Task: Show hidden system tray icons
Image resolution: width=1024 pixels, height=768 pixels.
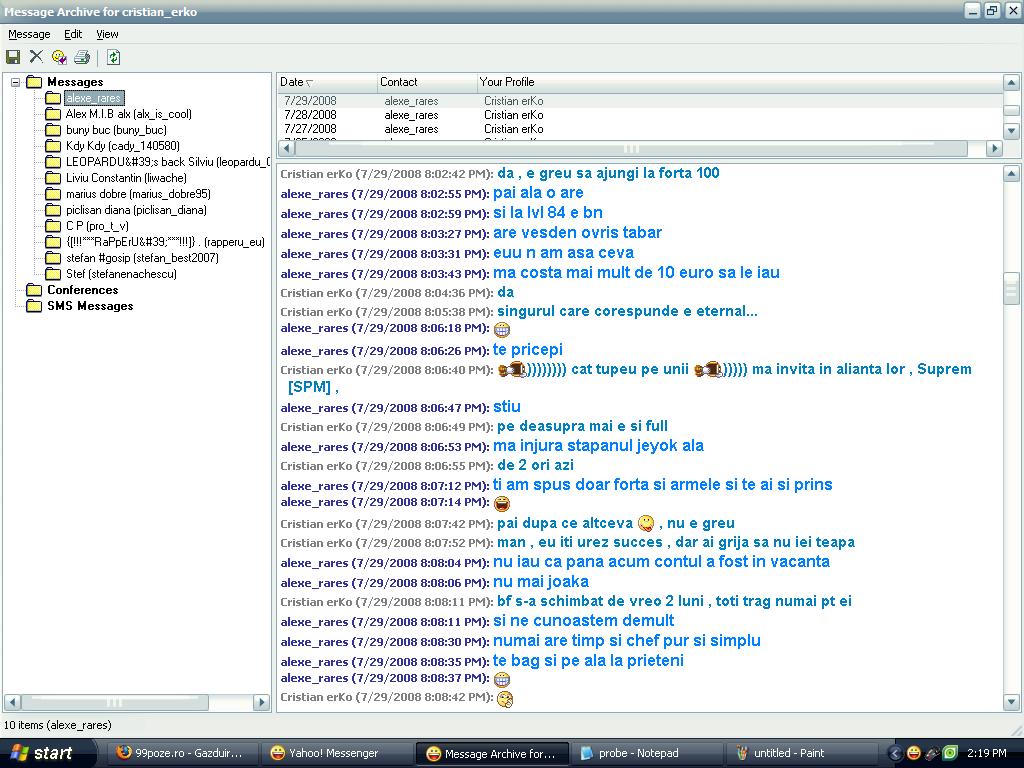Action: point(895,753)
